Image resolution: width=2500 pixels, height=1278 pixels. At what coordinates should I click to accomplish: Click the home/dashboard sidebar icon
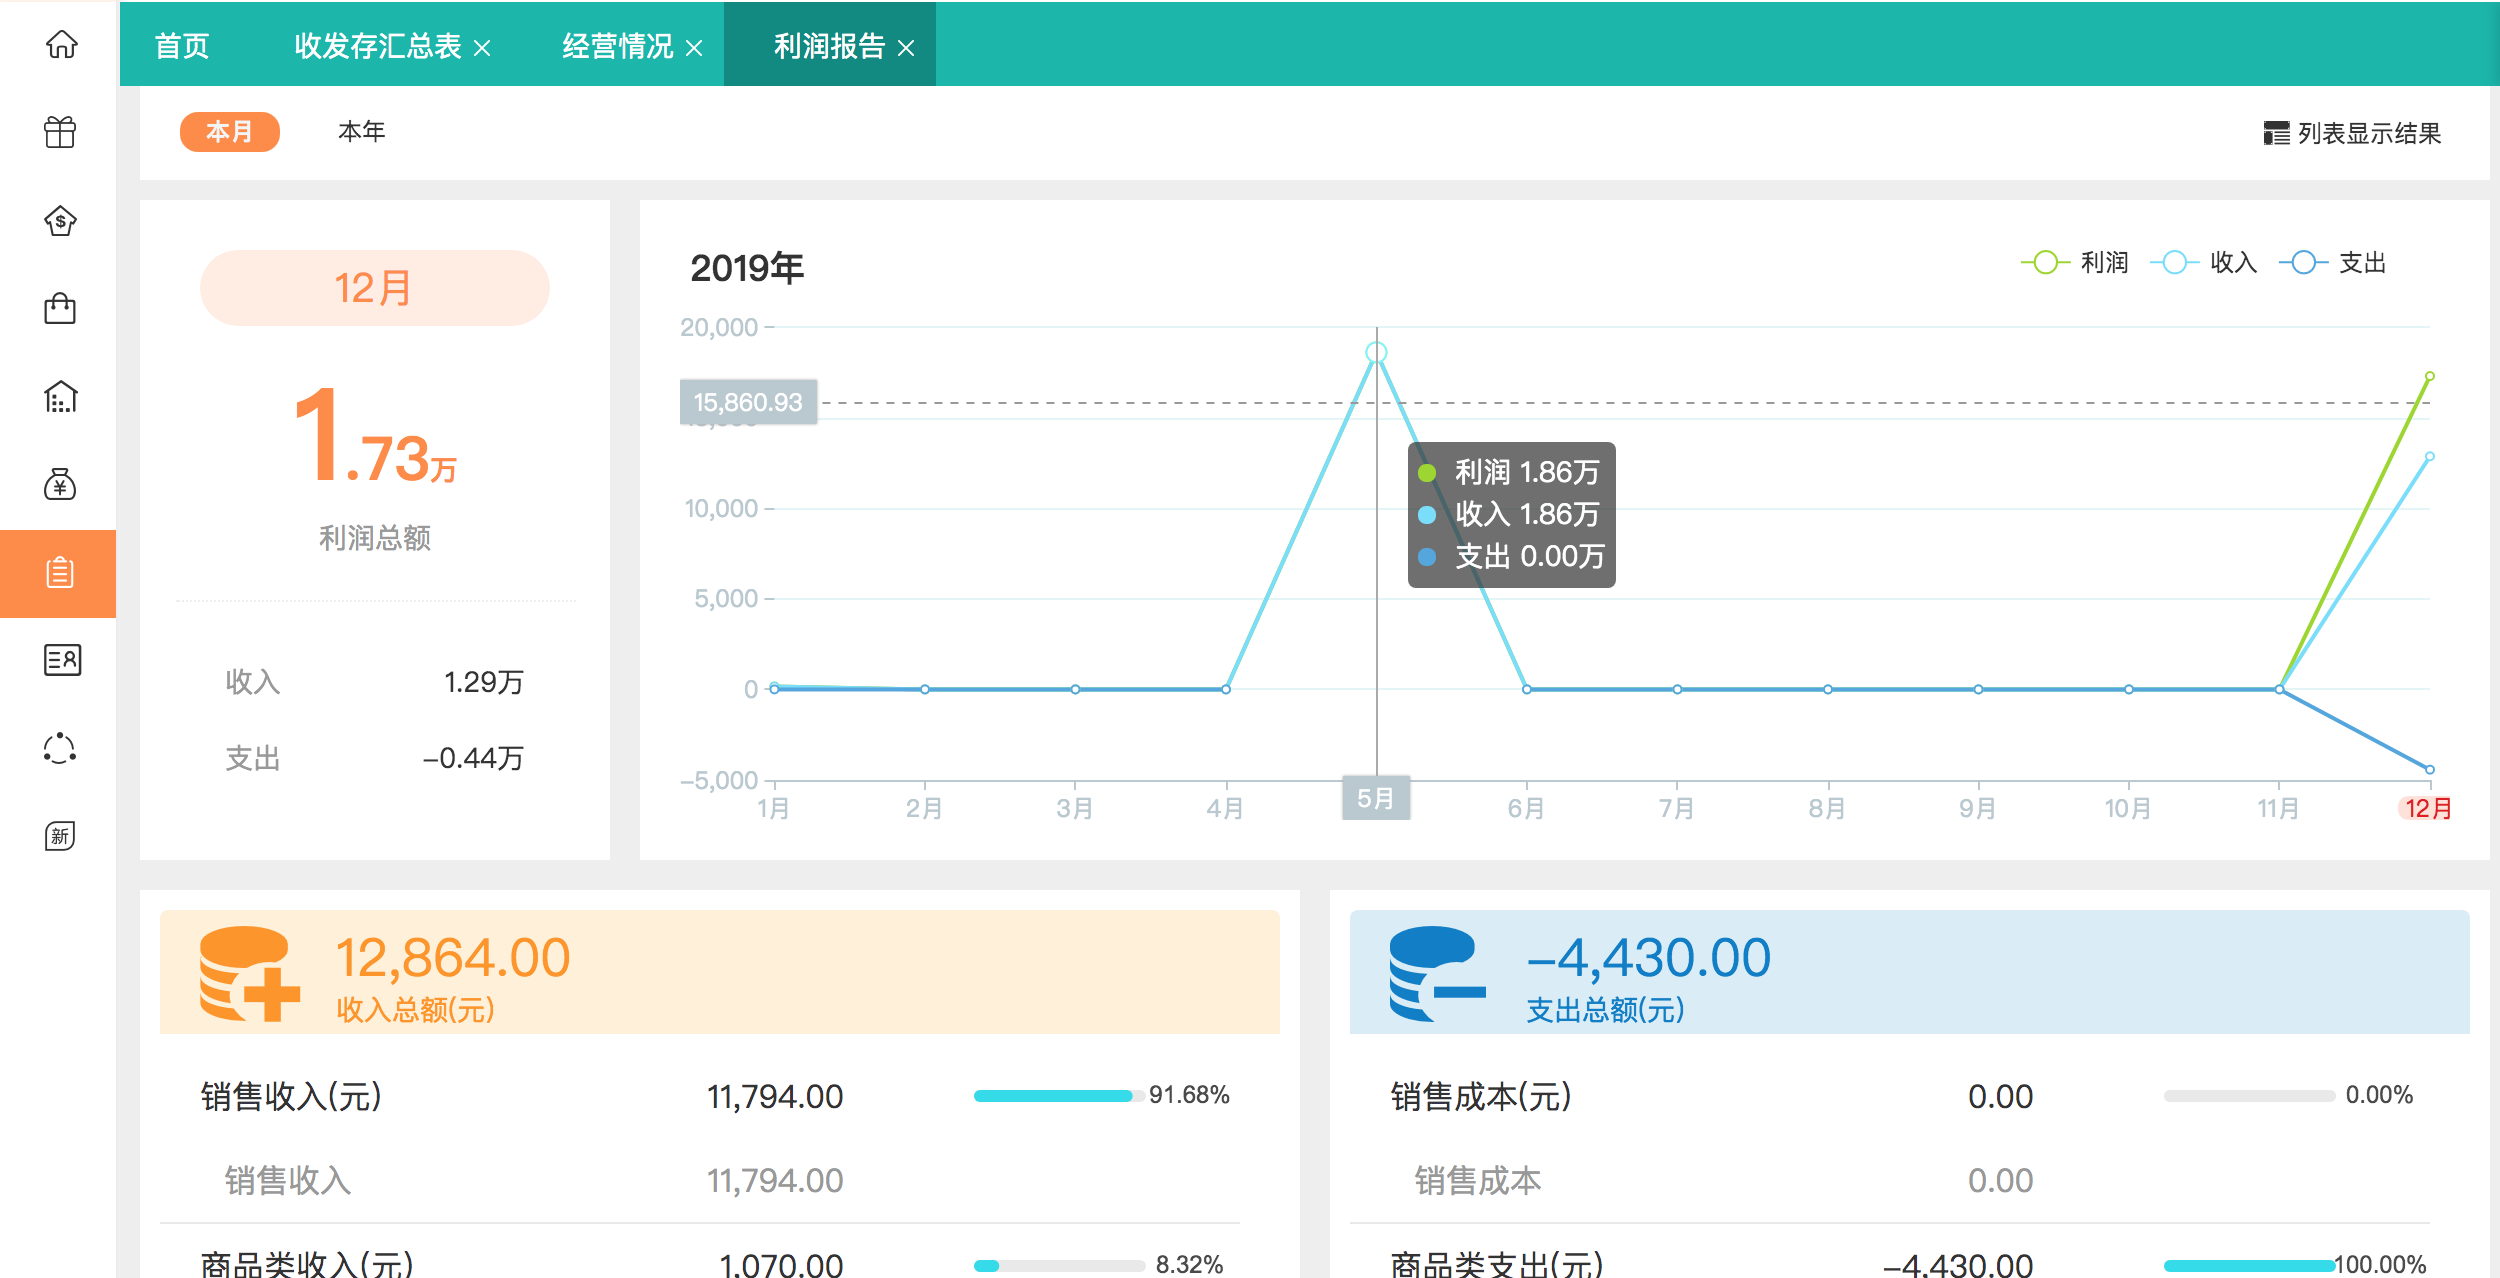[62, 44]
